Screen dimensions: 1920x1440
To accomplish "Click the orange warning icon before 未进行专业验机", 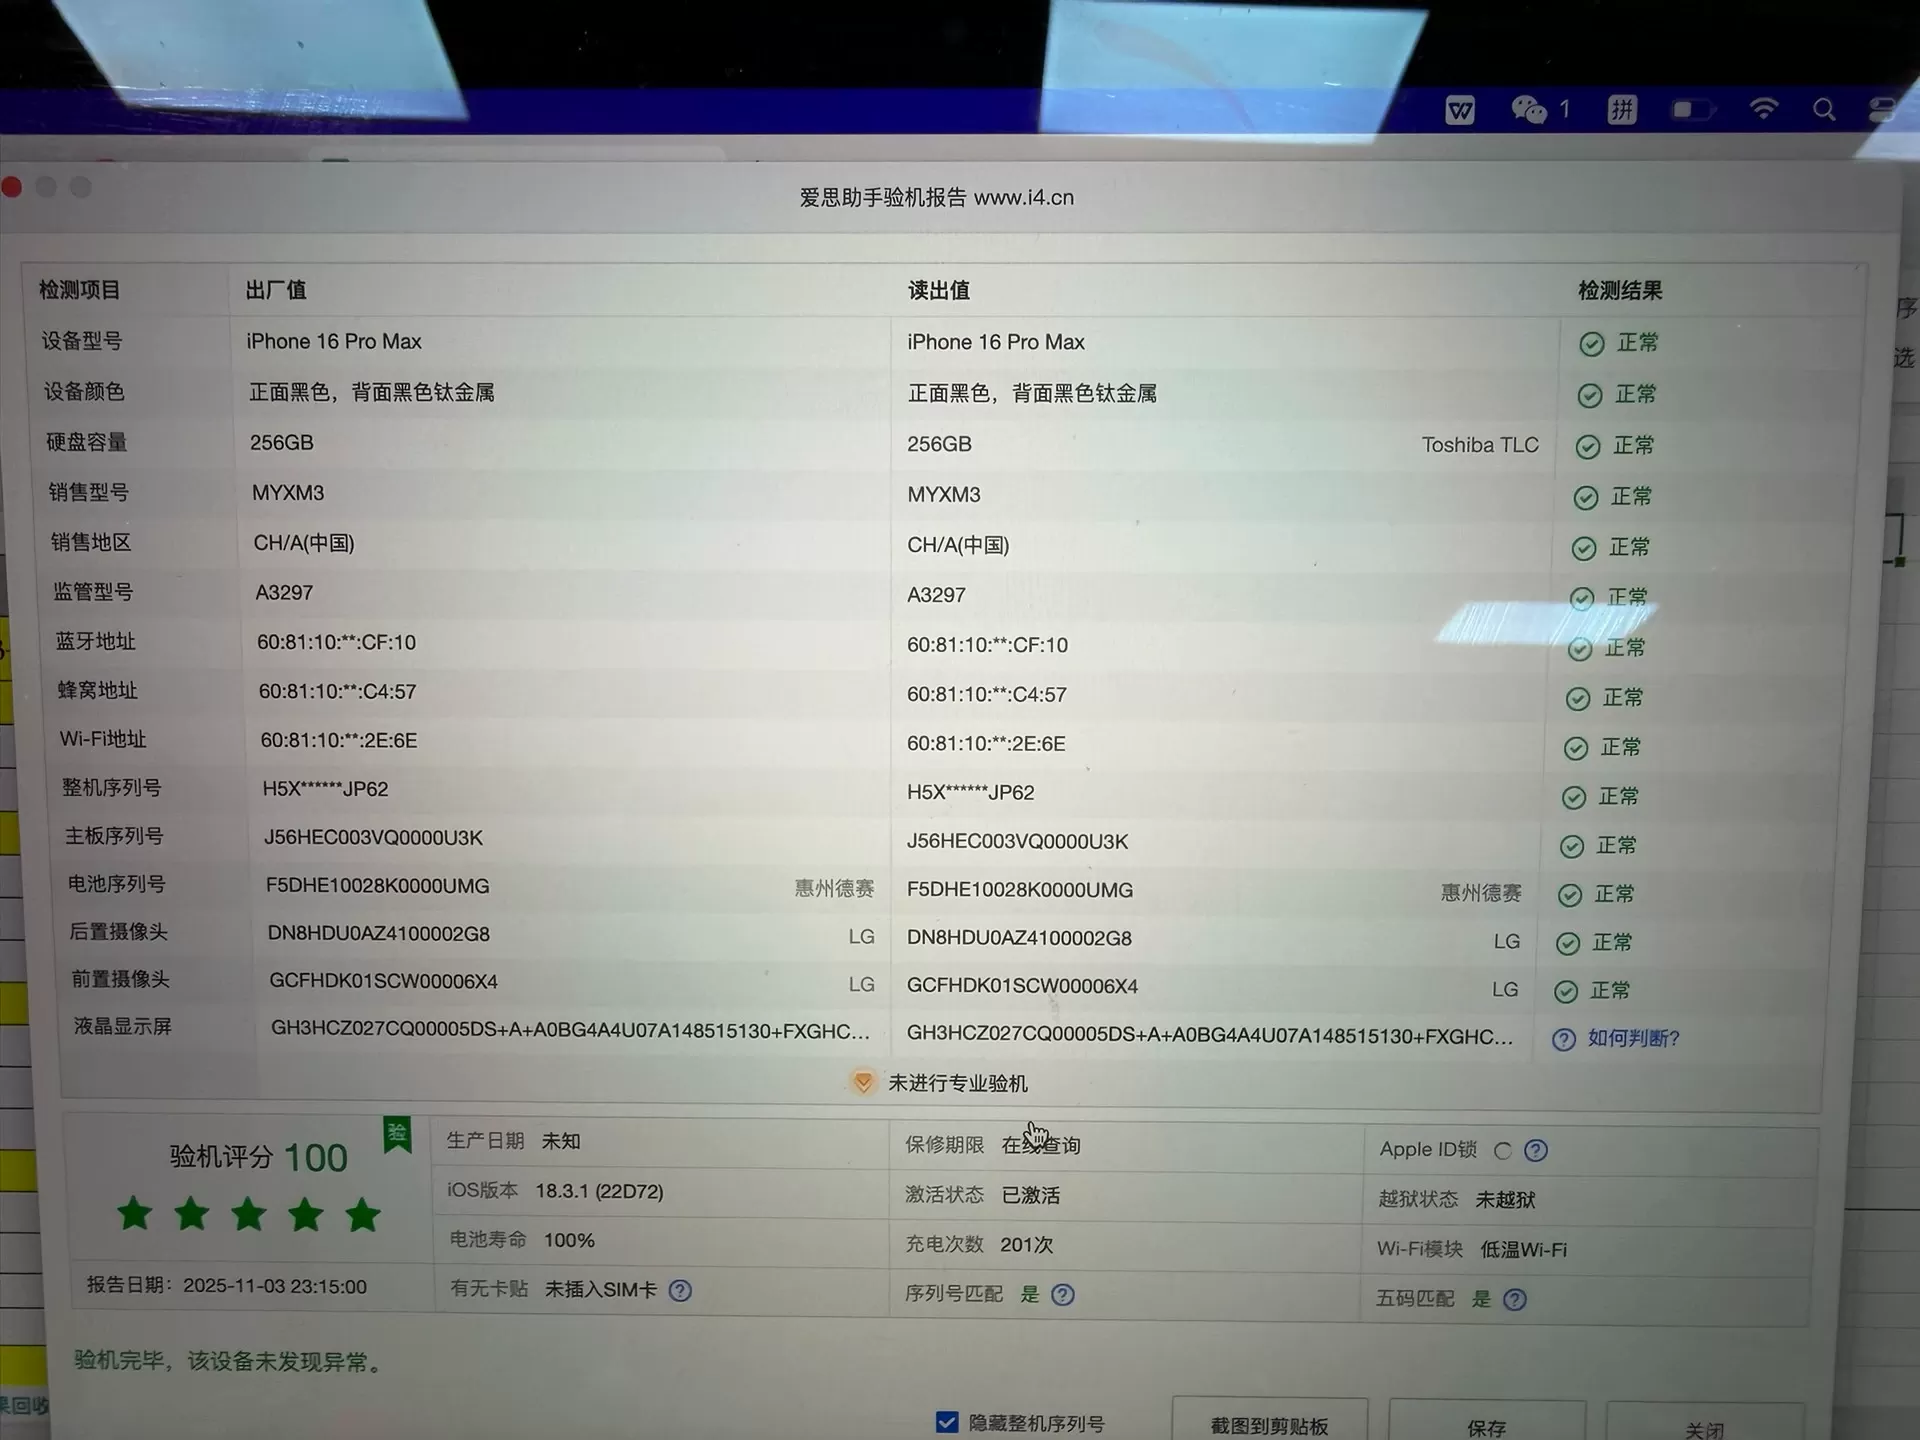I will click(863, 1083).
